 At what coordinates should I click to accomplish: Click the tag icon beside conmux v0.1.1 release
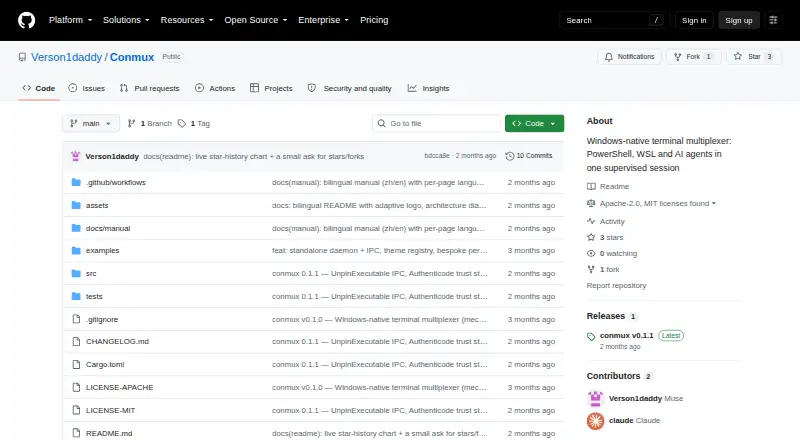point(591,336)
